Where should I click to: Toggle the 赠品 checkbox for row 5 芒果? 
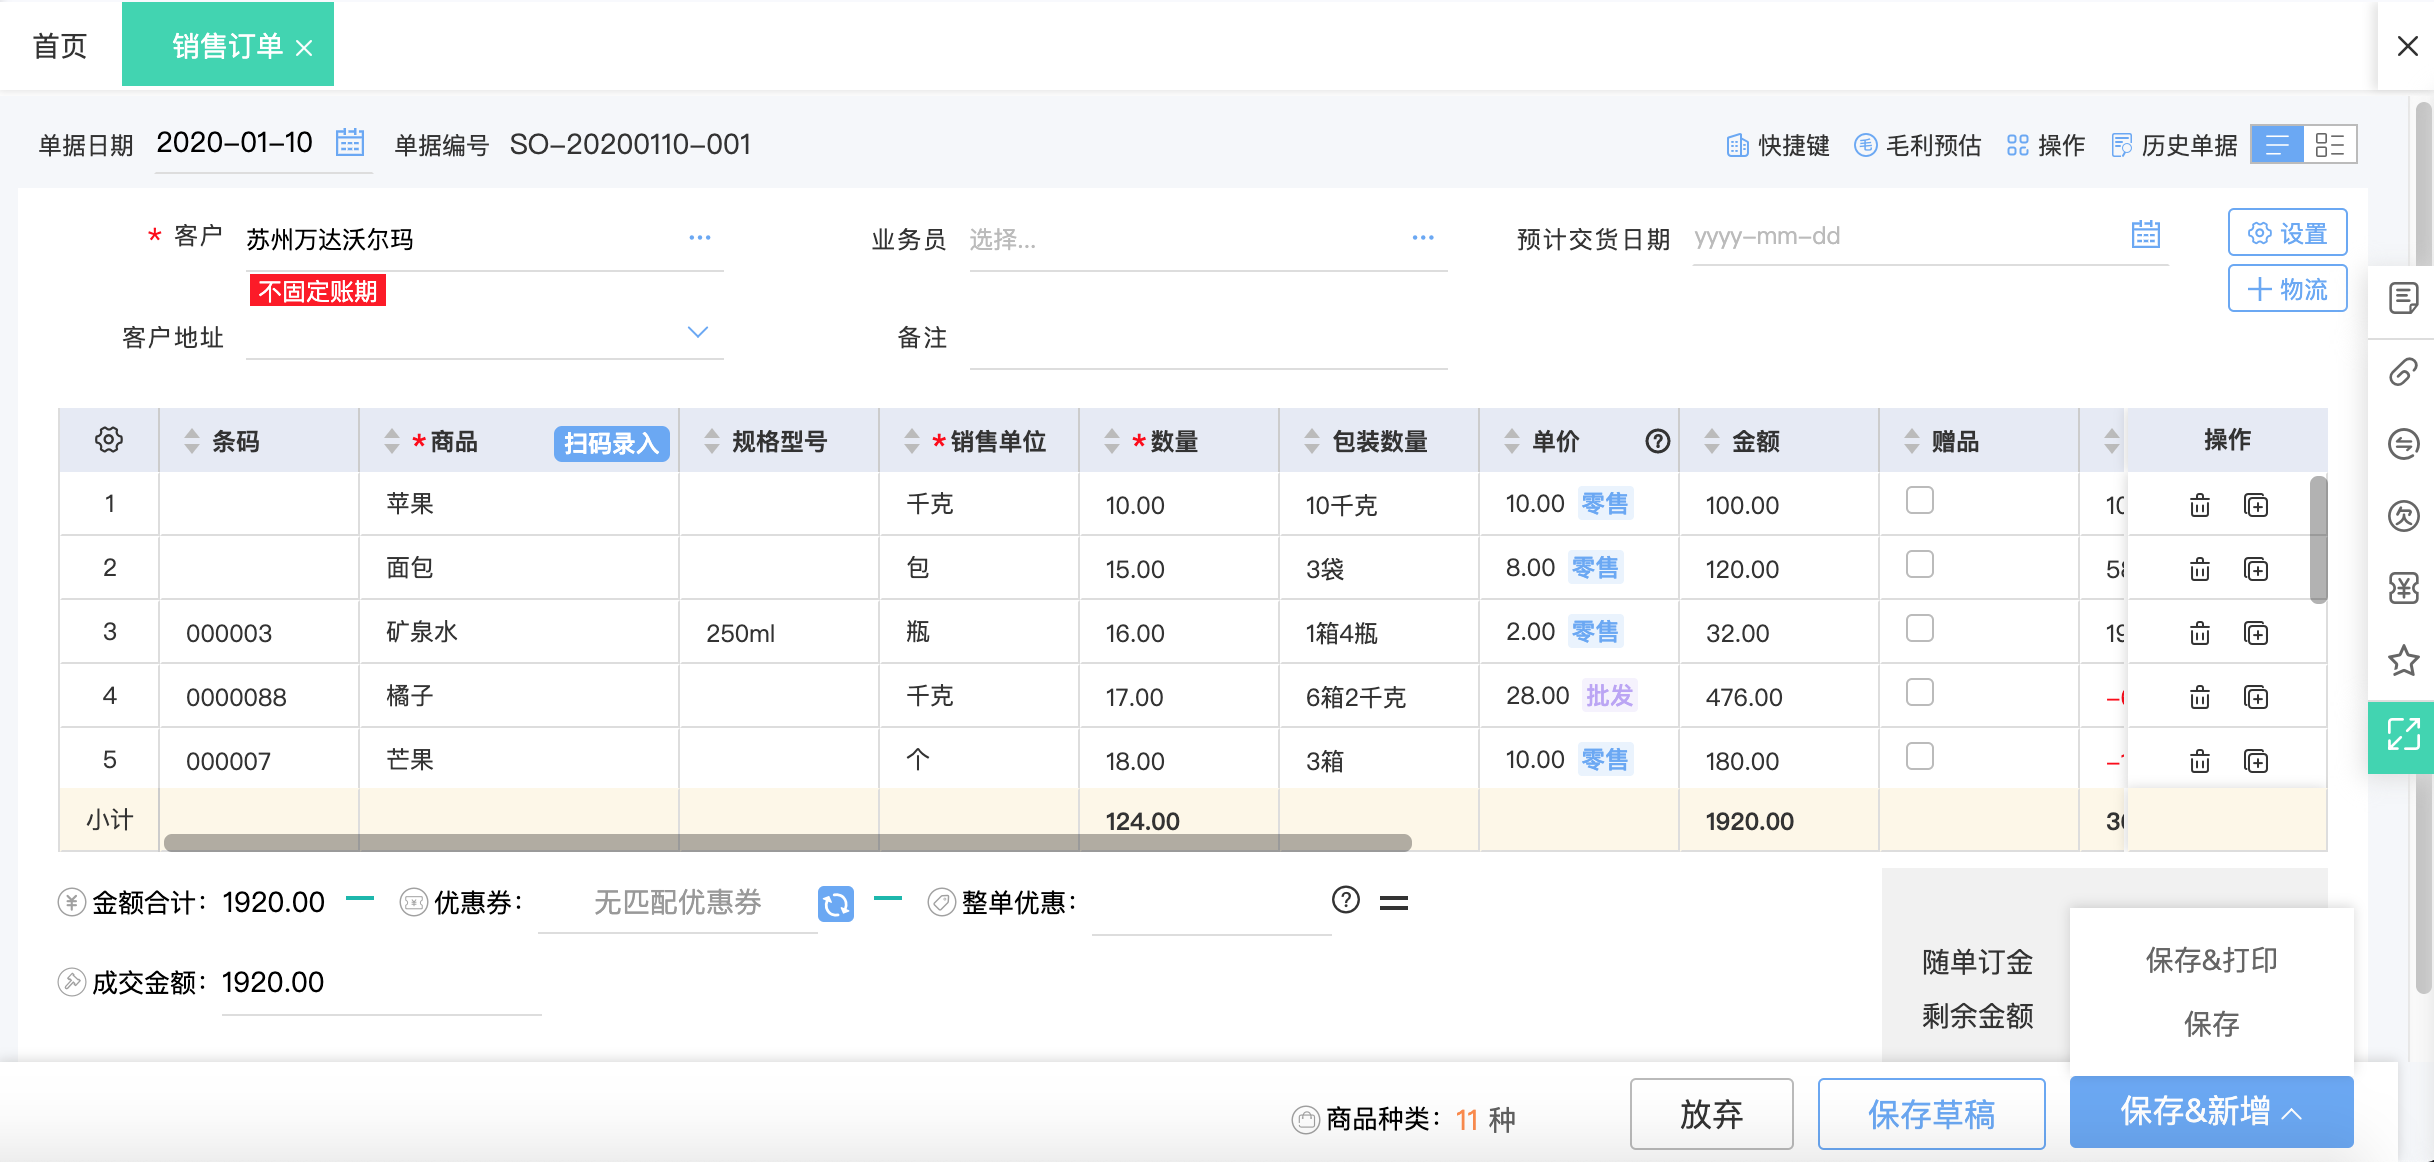tap(1920, 757)
